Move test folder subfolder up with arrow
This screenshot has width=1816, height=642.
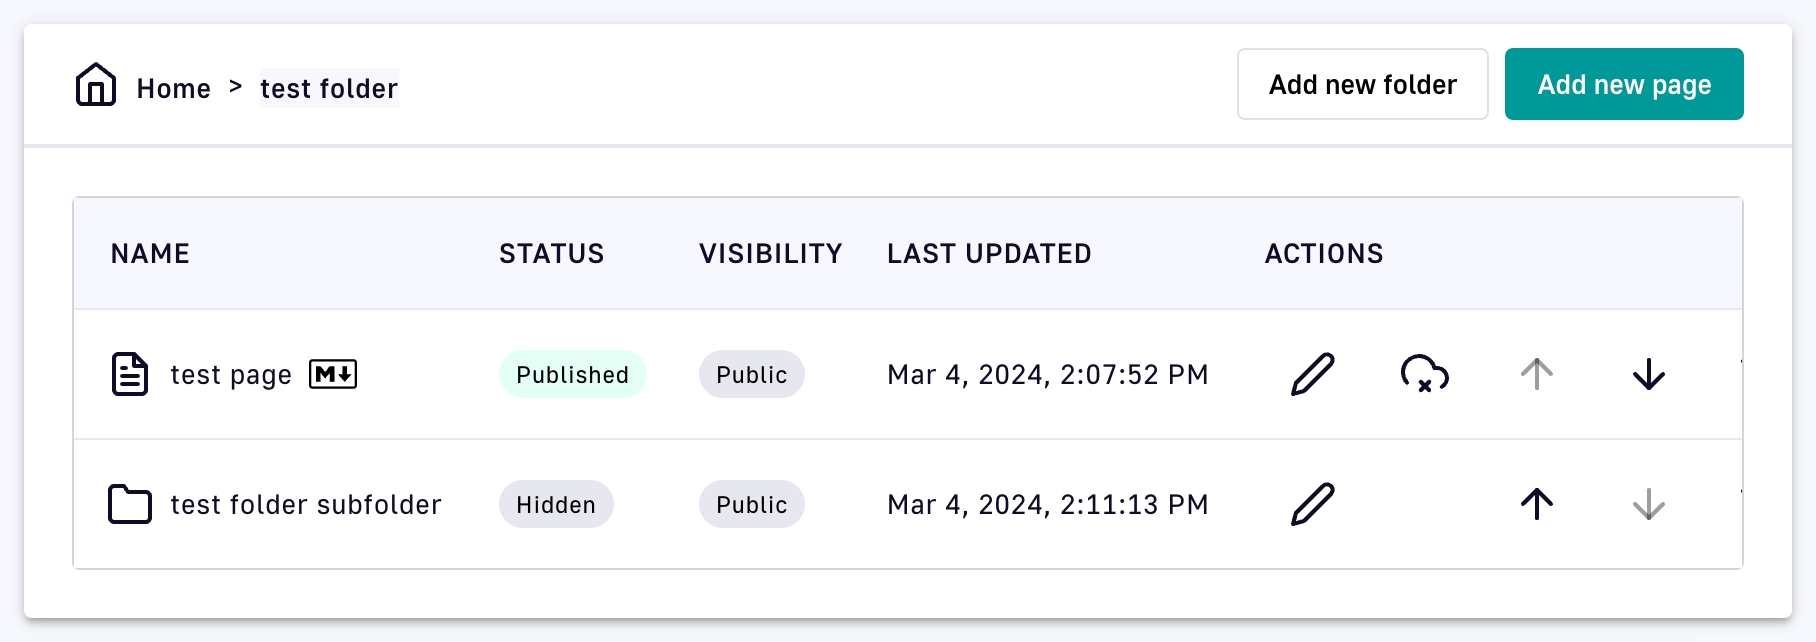pyautogui.click(x=1536, y=505)
